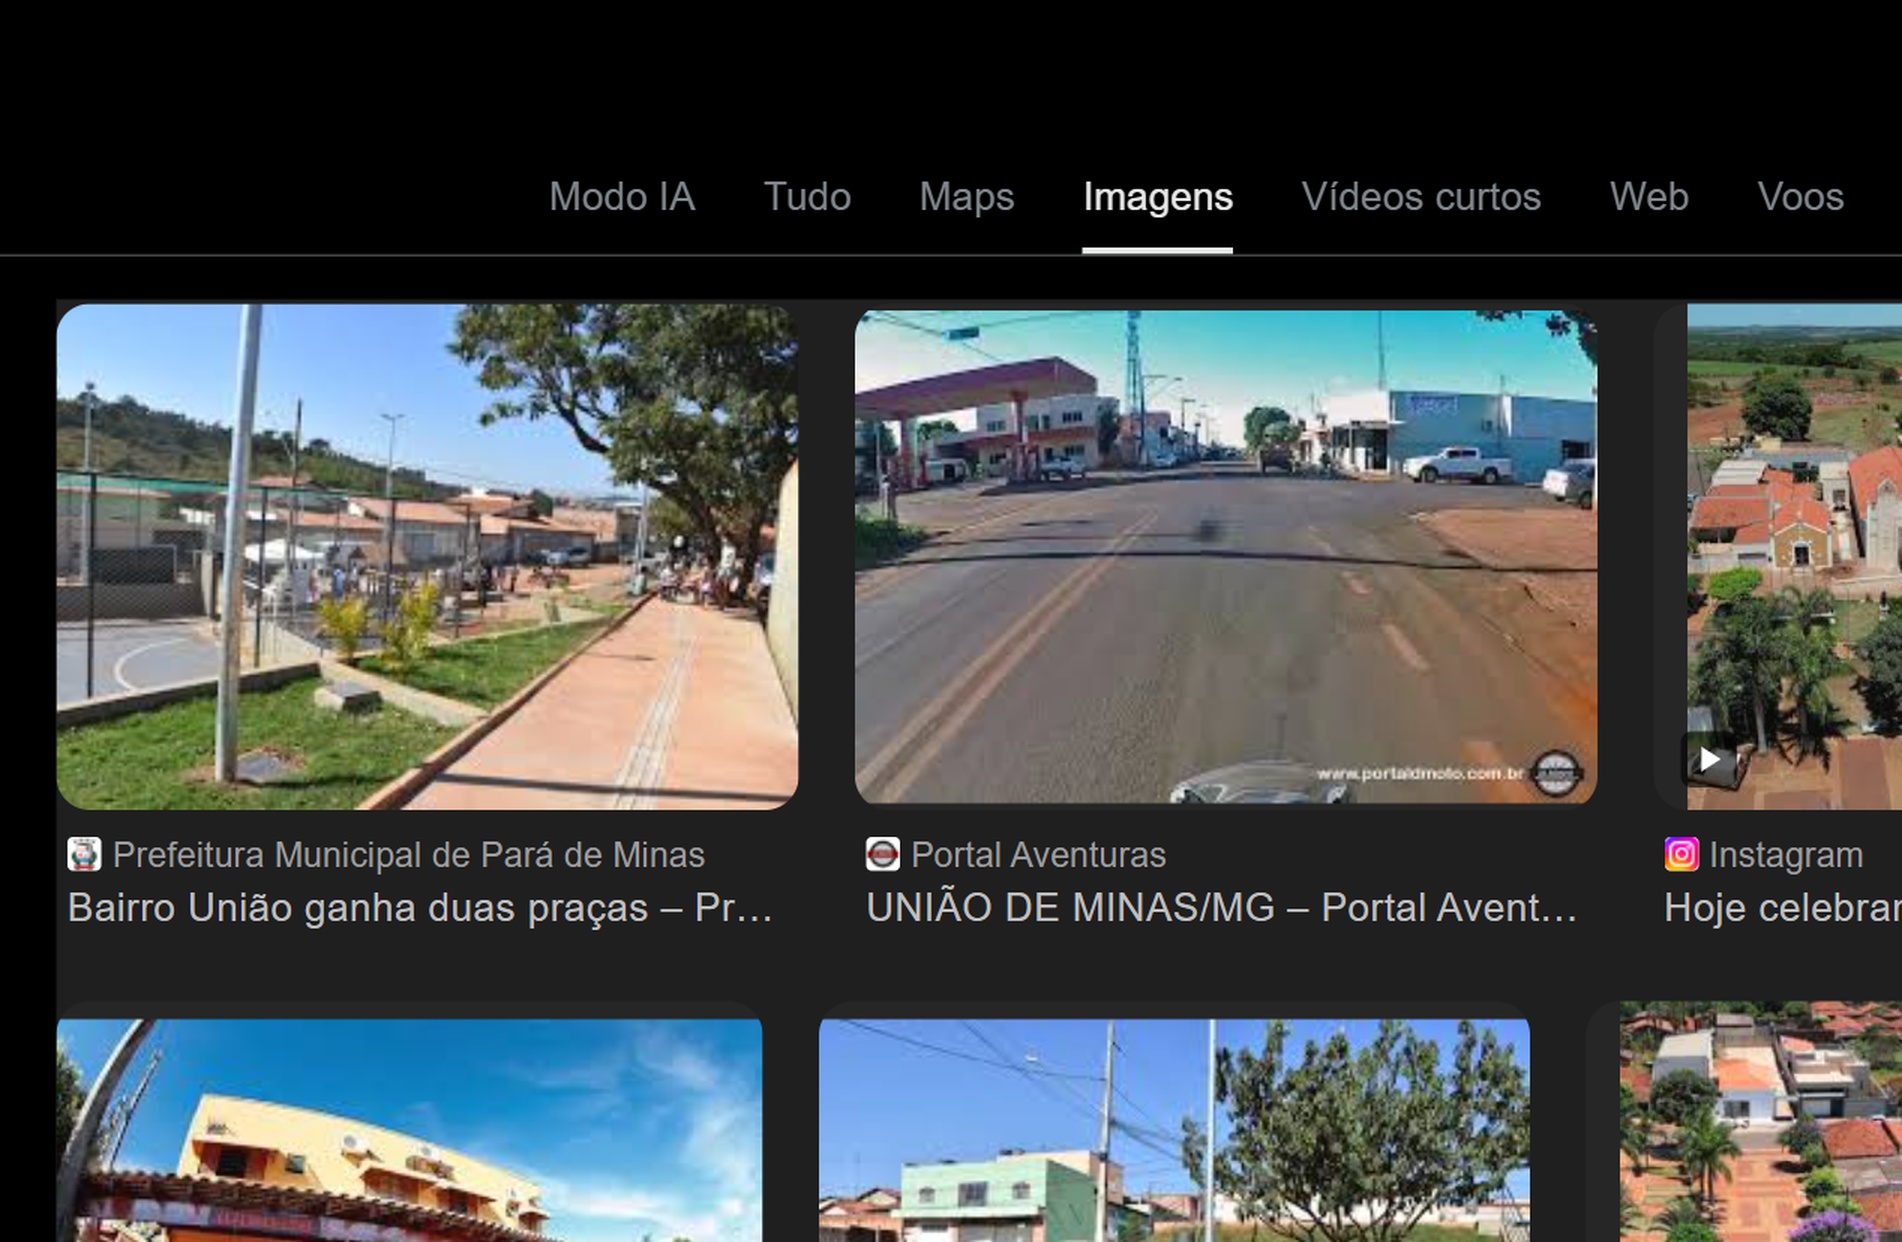Select the Imagens tab
Image resolution: width=1902 pixels, height=1242 pixels.
pos(1157,197)
